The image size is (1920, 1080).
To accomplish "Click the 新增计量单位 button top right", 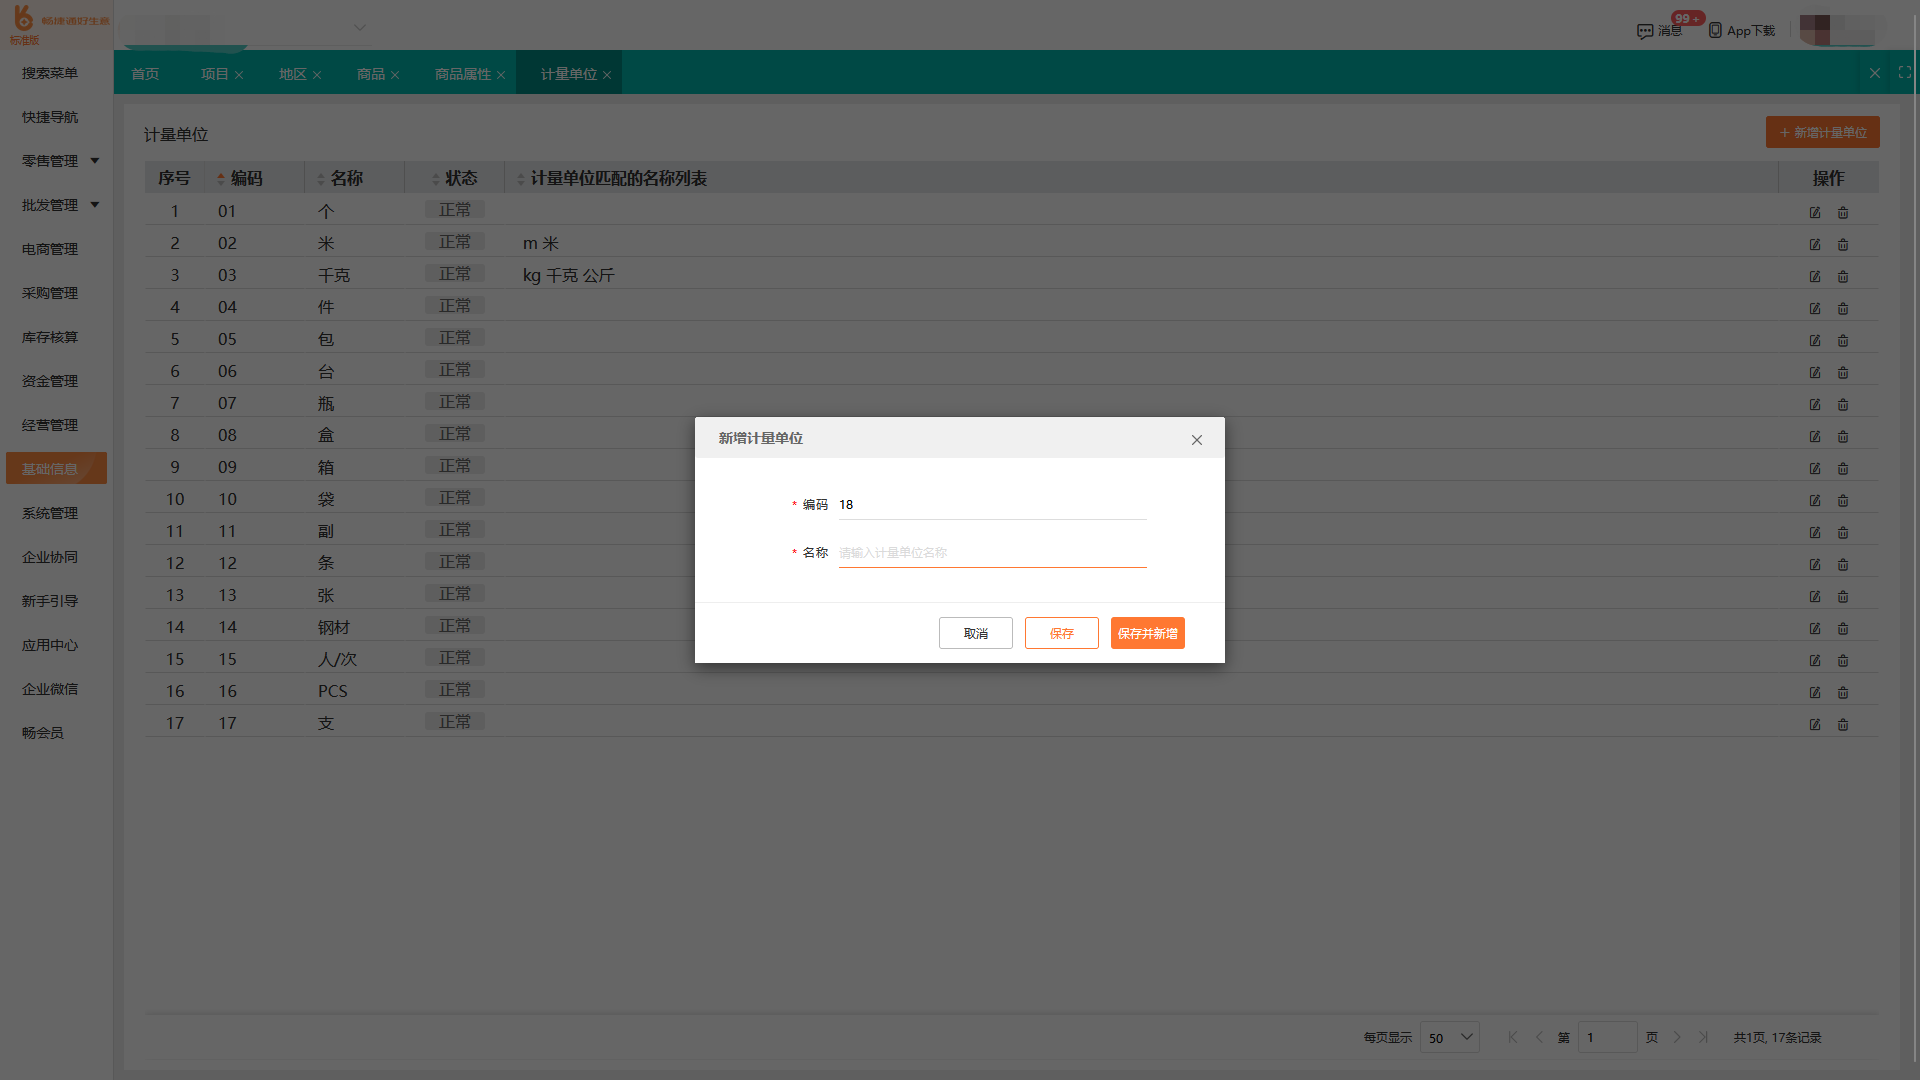I will [1822, 132].
